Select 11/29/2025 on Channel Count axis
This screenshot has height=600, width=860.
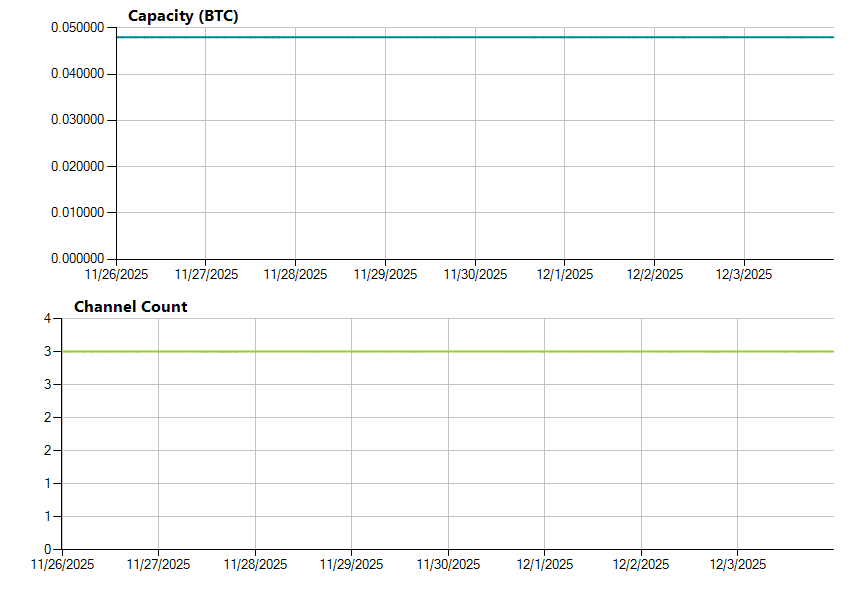tap(351, 565)
